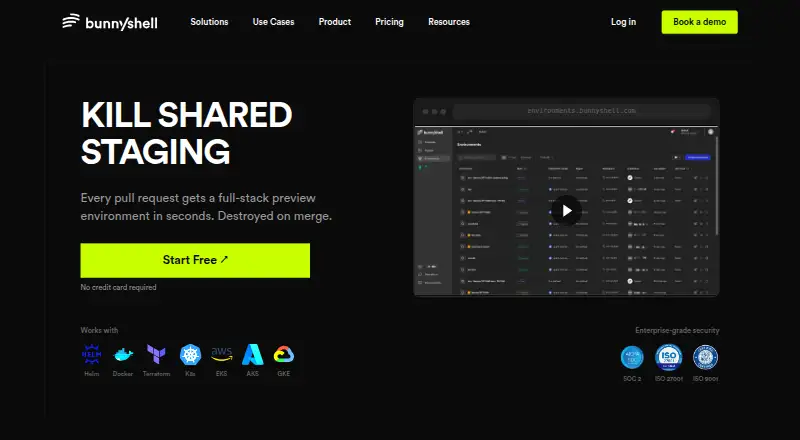Click the Google Cloud GKE icon

284,354
